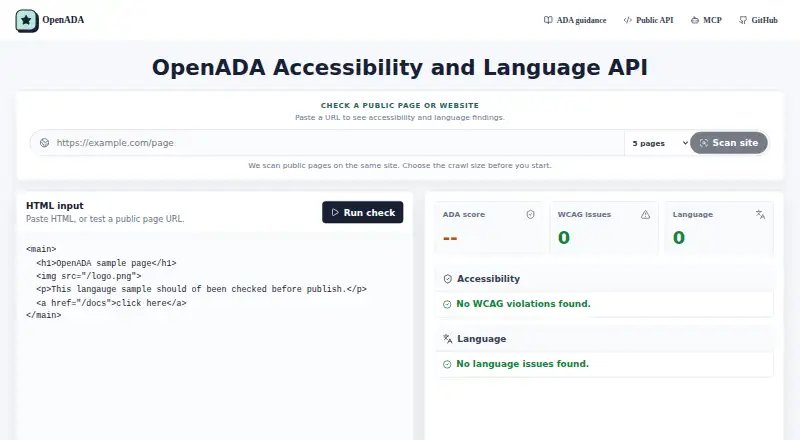Click the page title OpenADA Accessibility and Language API
This screenshot has width=800, height=440.
point(400,67)
